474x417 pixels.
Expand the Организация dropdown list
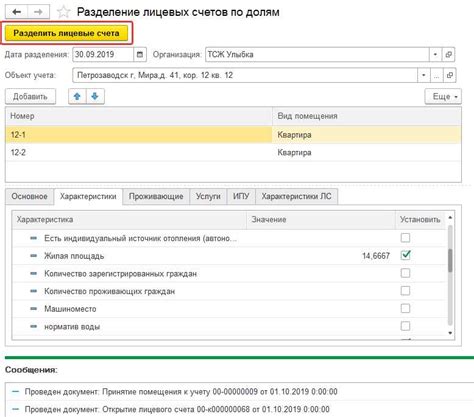pyautogui.click(x=435, y=54)
